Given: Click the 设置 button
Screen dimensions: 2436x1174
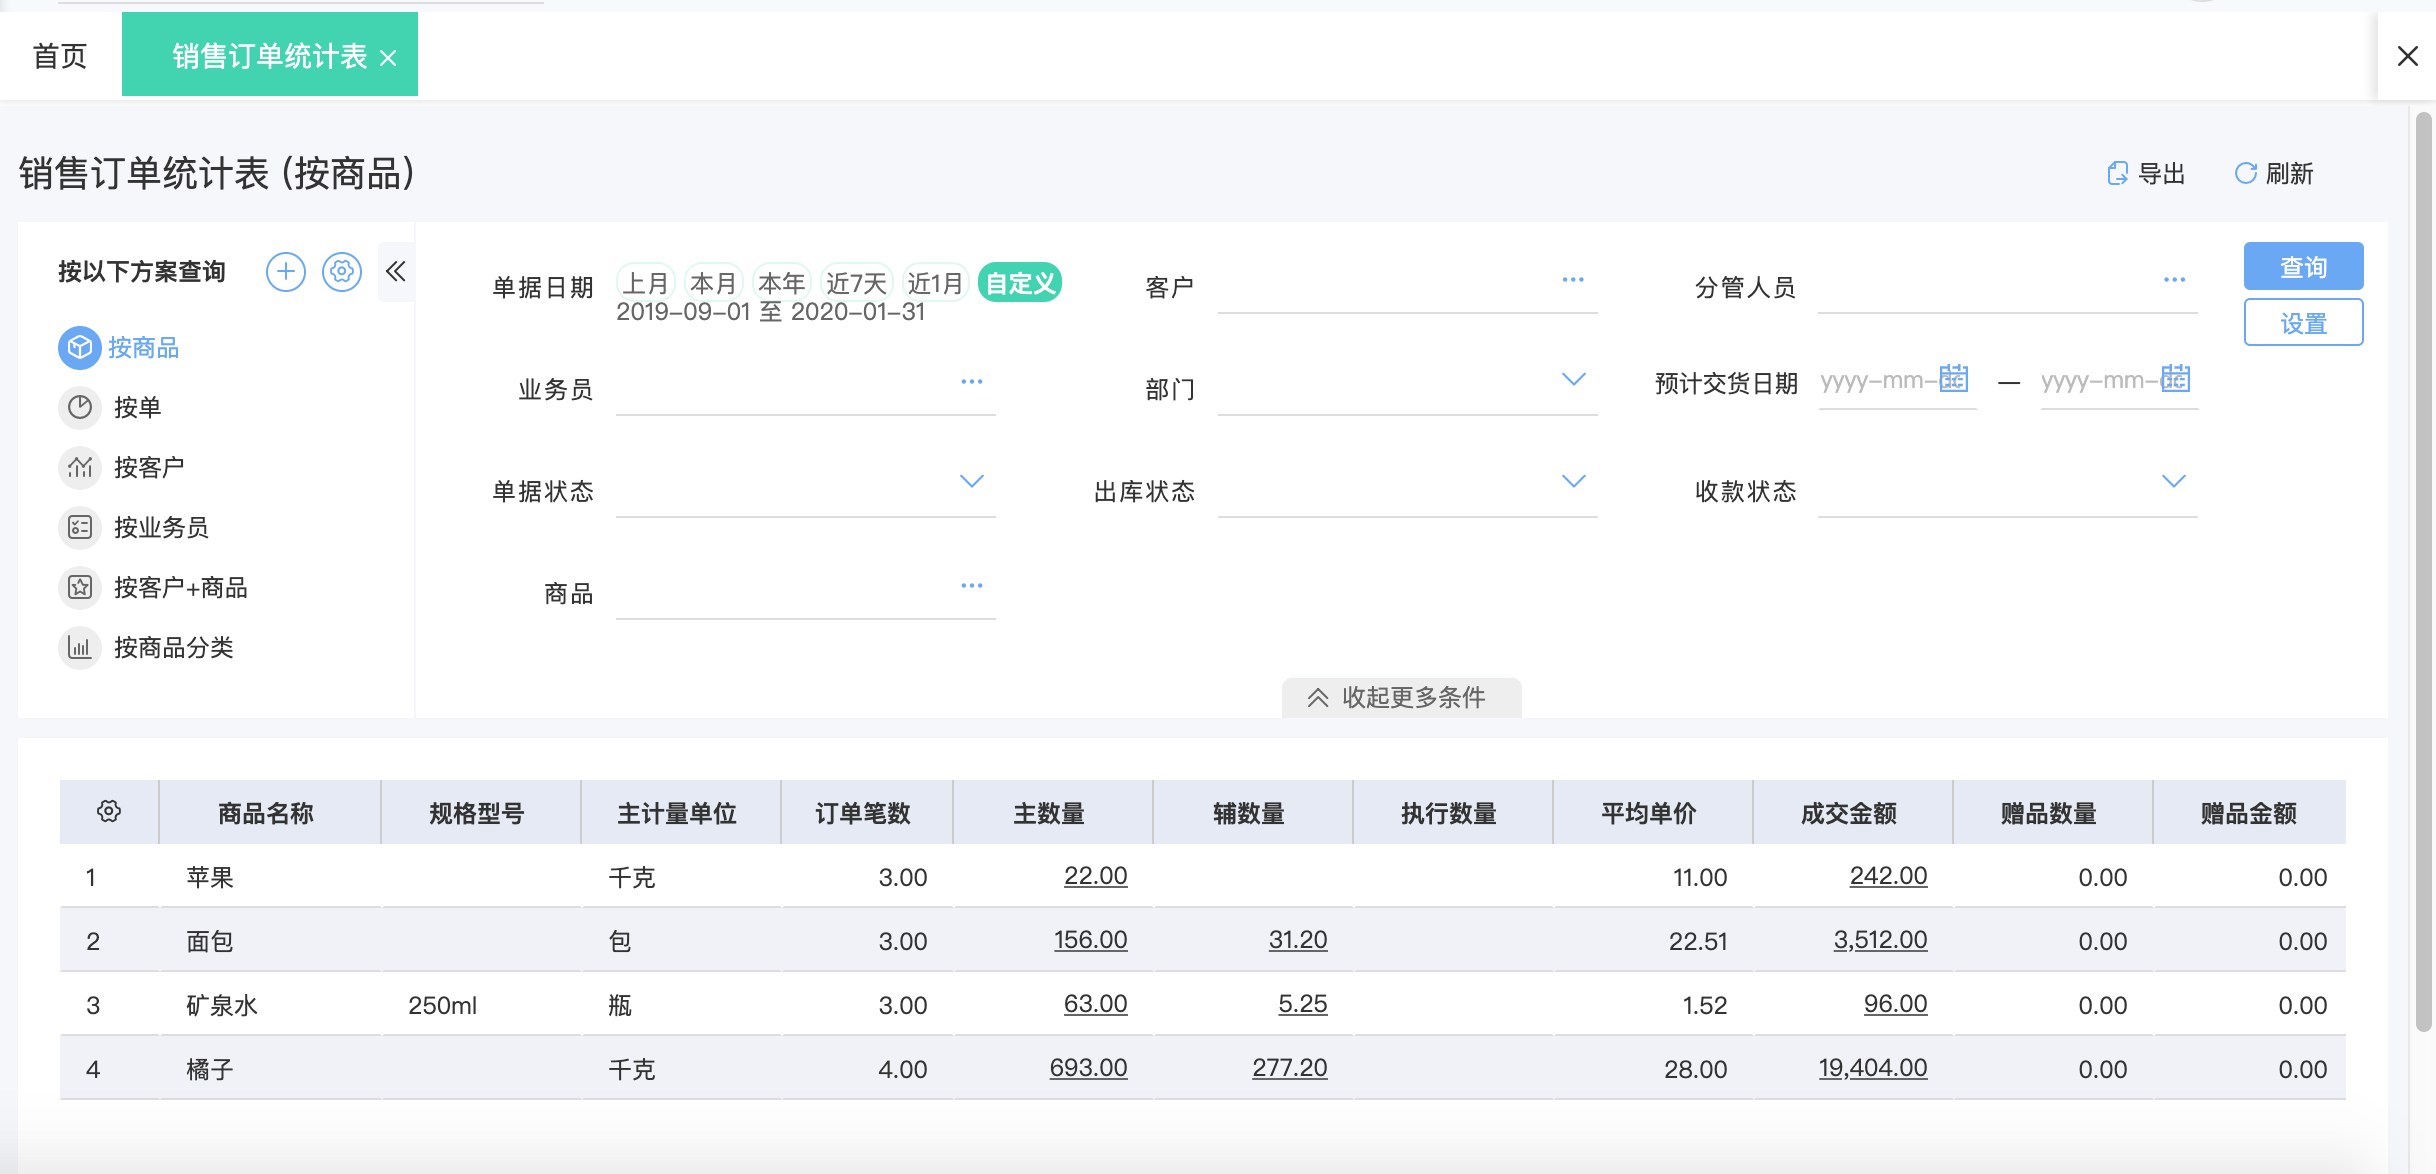Looking at the screenshot, I should (x=2306, y=321).
